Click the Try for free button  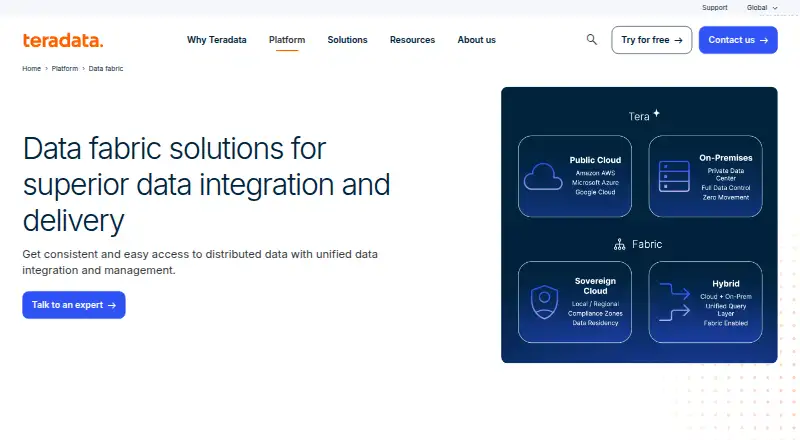(652, 40)
